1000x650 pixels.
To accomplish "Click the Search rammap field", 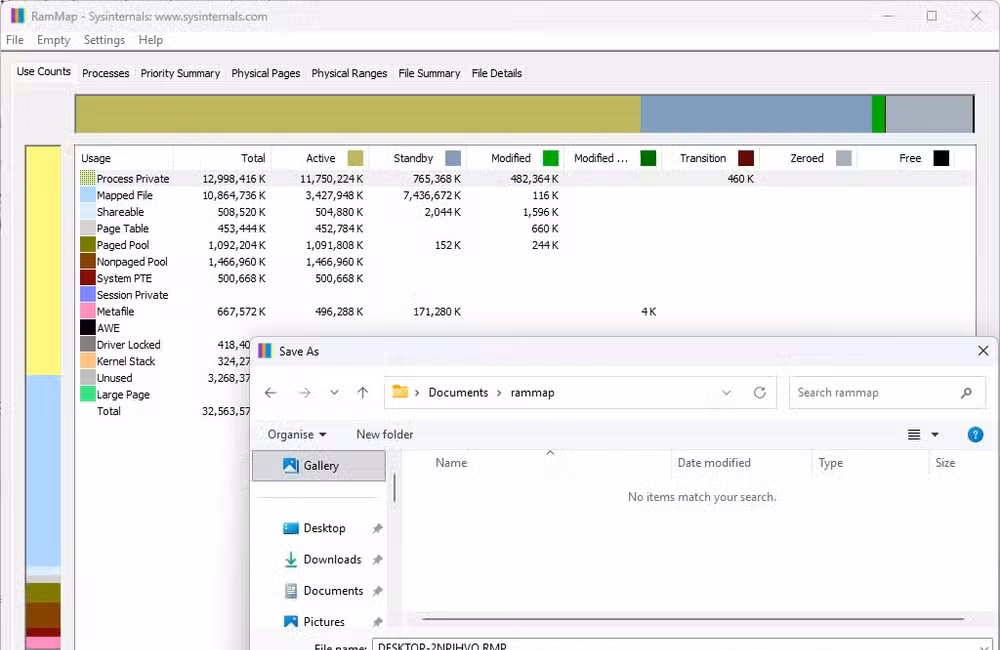I will click(x=887, y=392).
